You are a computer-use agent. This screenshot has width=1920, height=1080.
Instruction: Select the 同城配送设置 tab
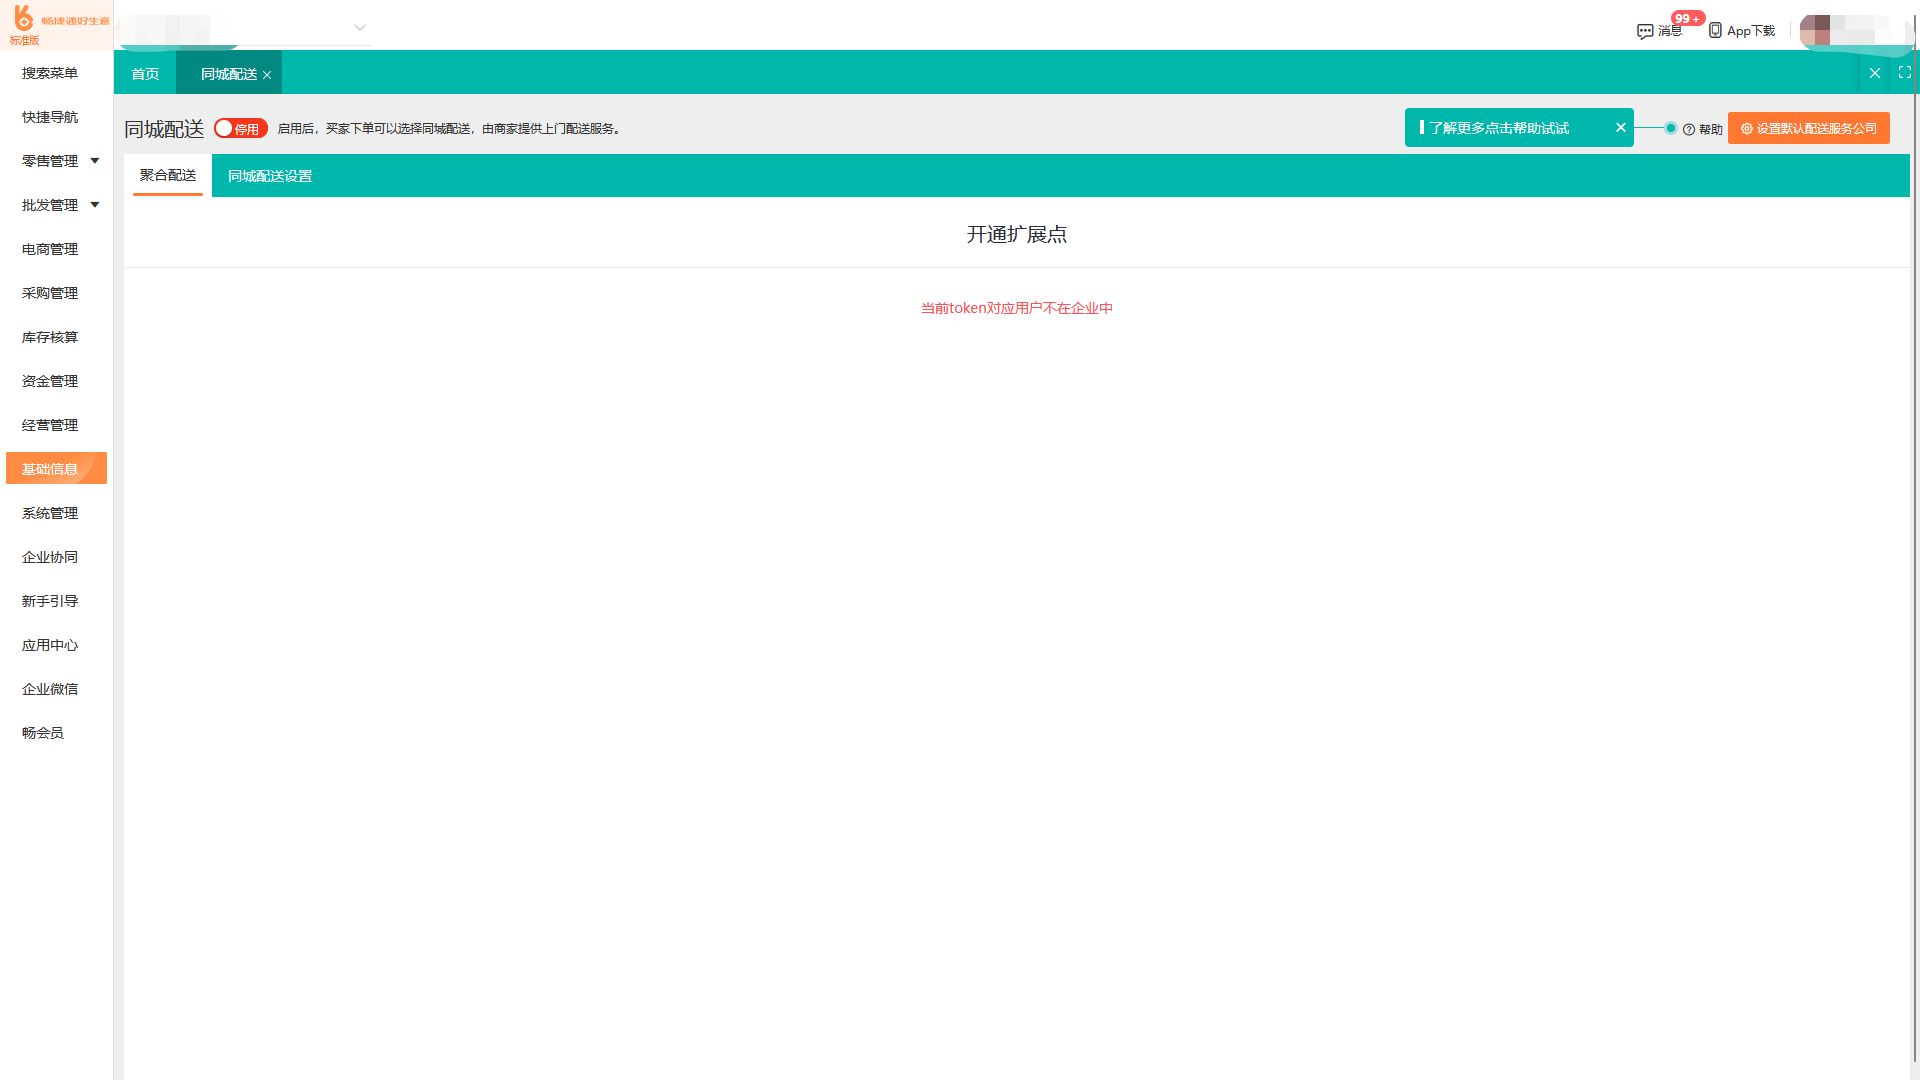(269, 175)
